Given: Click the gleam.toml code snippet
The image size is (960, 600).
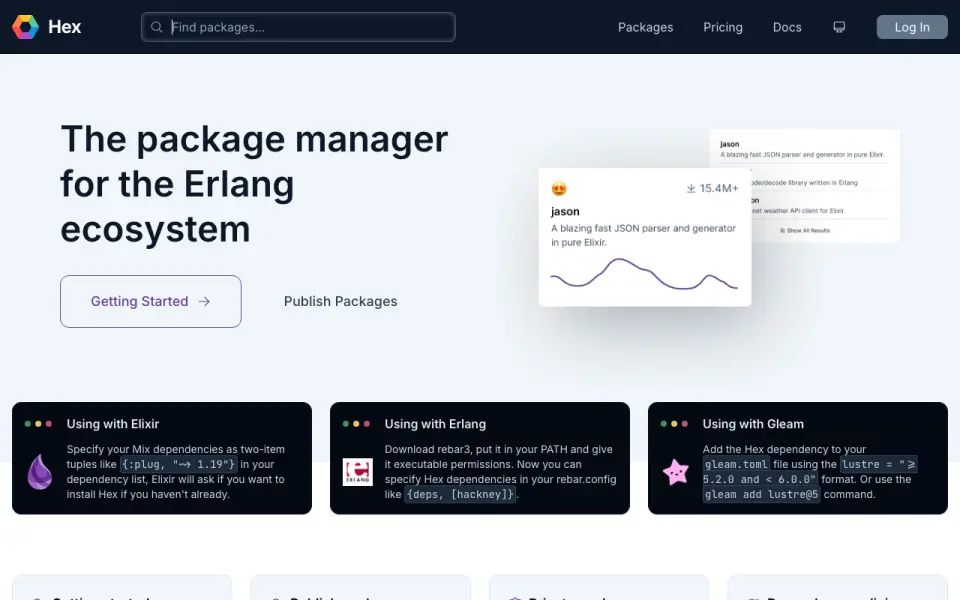Looking at the screenshot, I should tap(736, 464).
